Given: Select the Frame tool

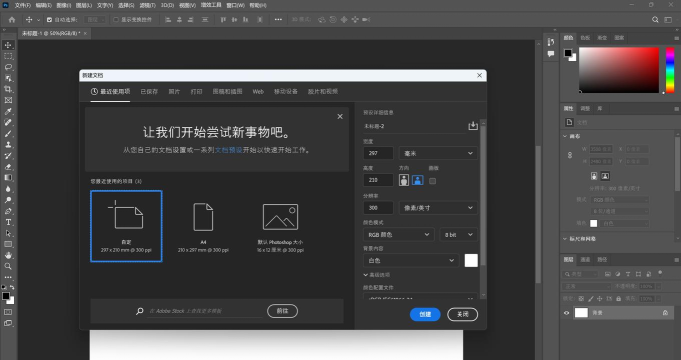Looking at the screenshot, I should click(x=8, y=100).
